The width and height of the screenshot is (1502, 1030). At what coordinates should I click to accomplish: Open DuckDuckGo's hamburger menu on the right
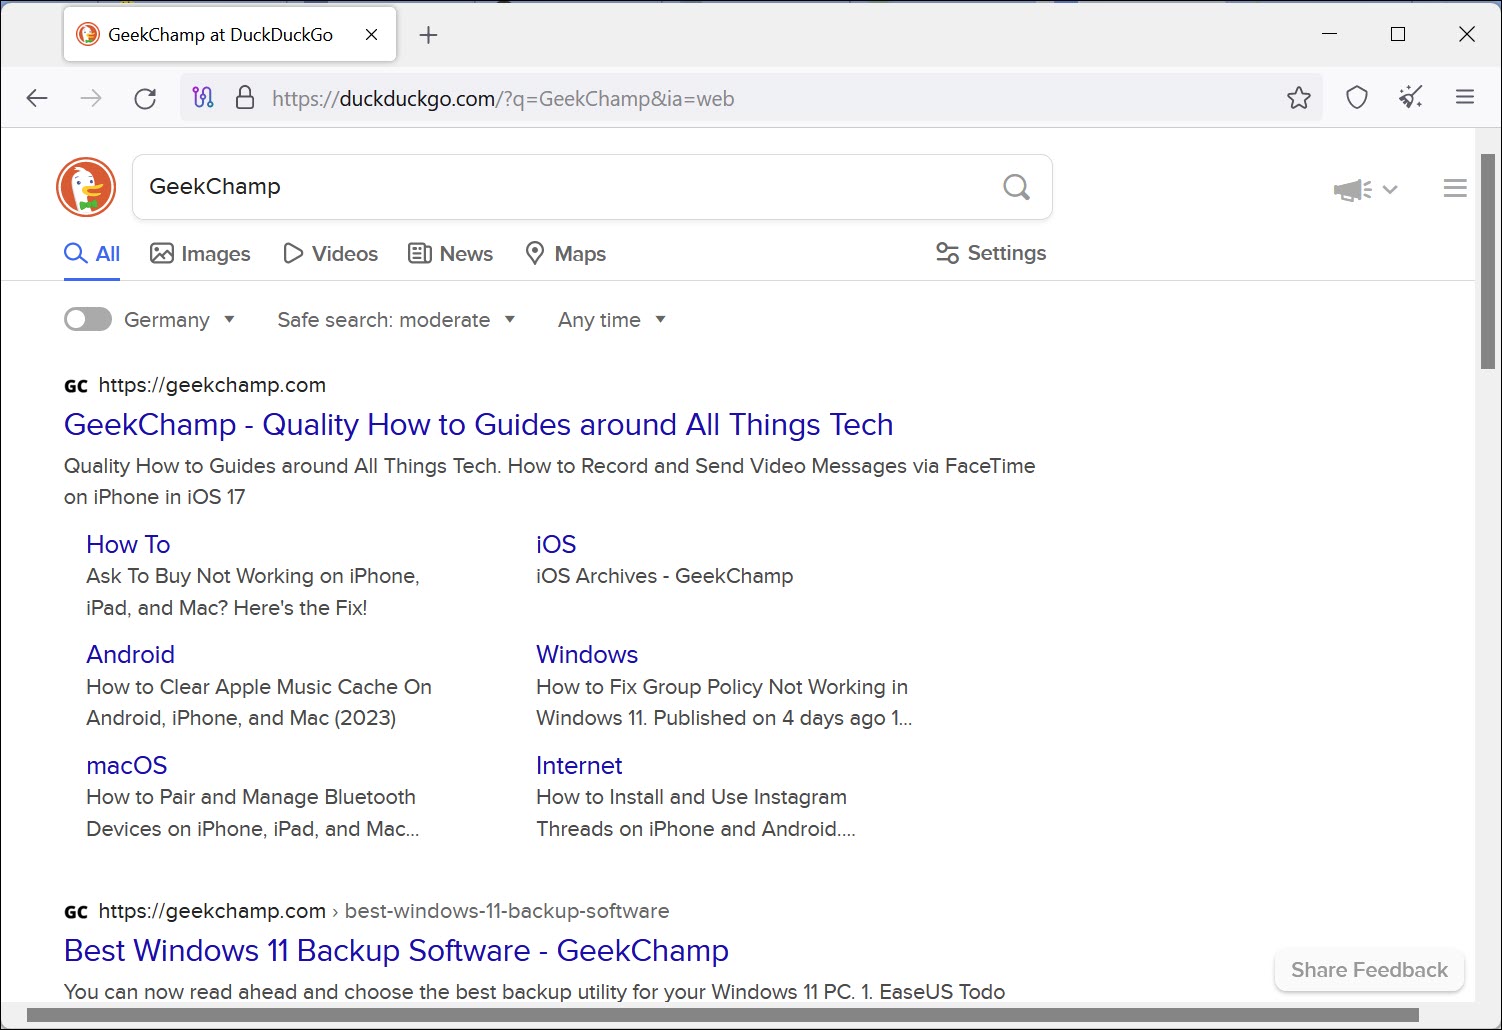(x=1455, y=187)
